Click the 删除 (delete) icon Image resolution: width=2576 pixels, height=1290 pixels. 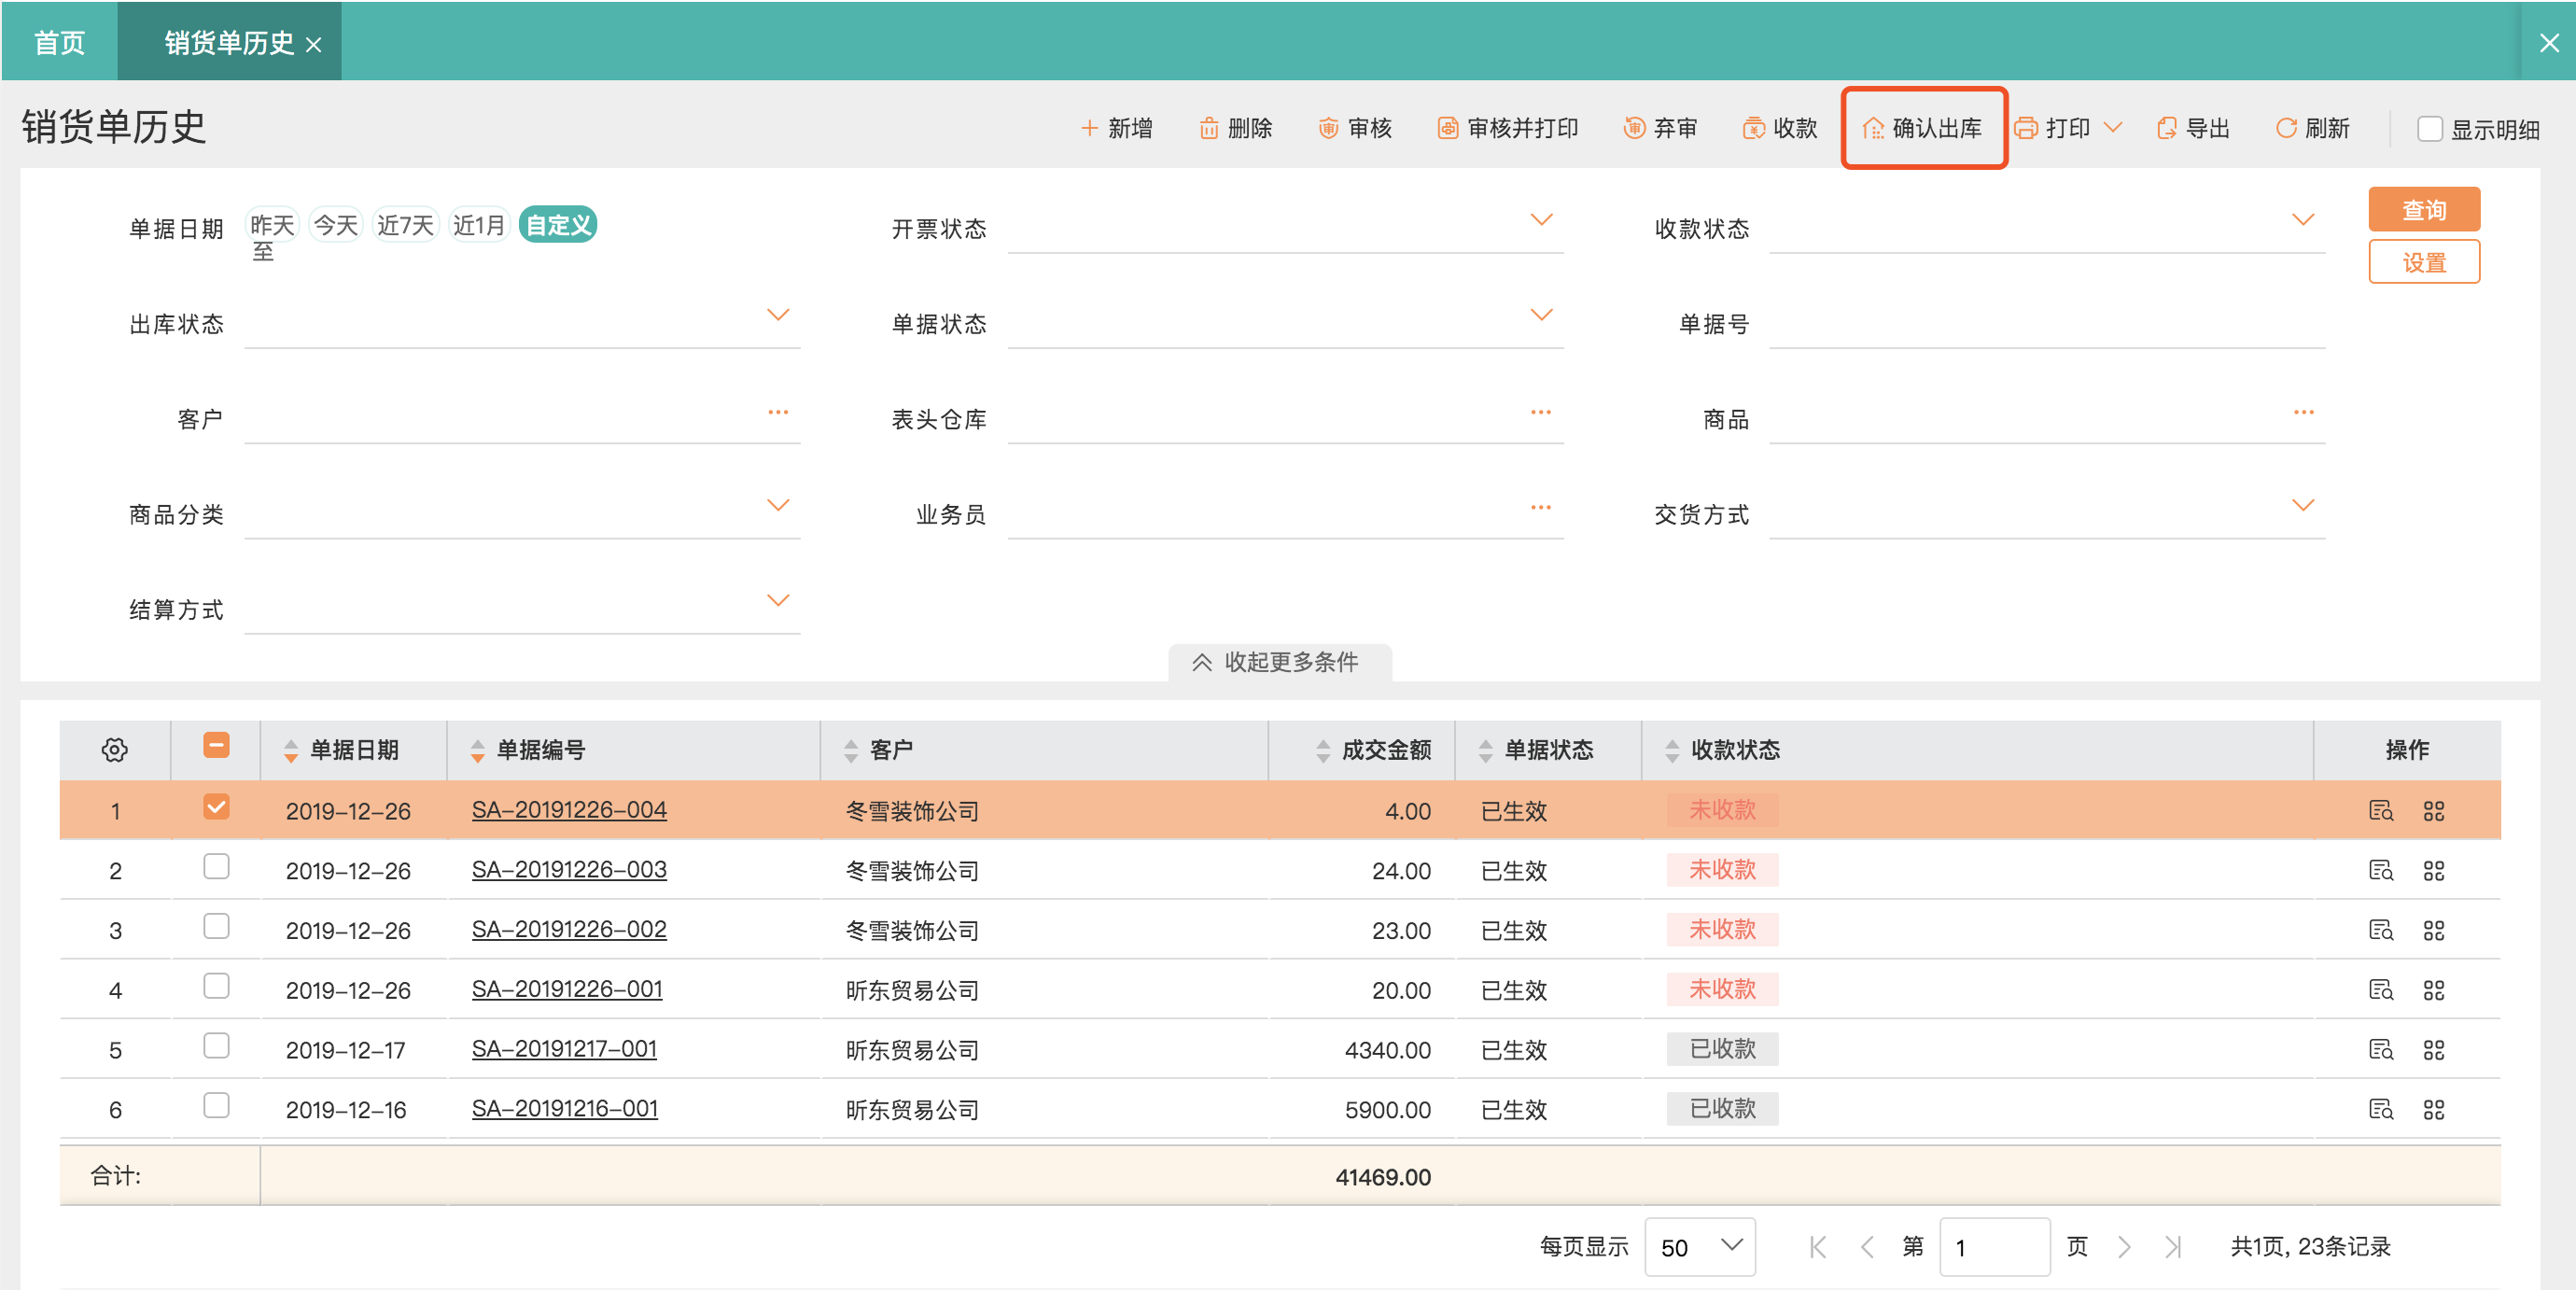tap(1240, 130)
